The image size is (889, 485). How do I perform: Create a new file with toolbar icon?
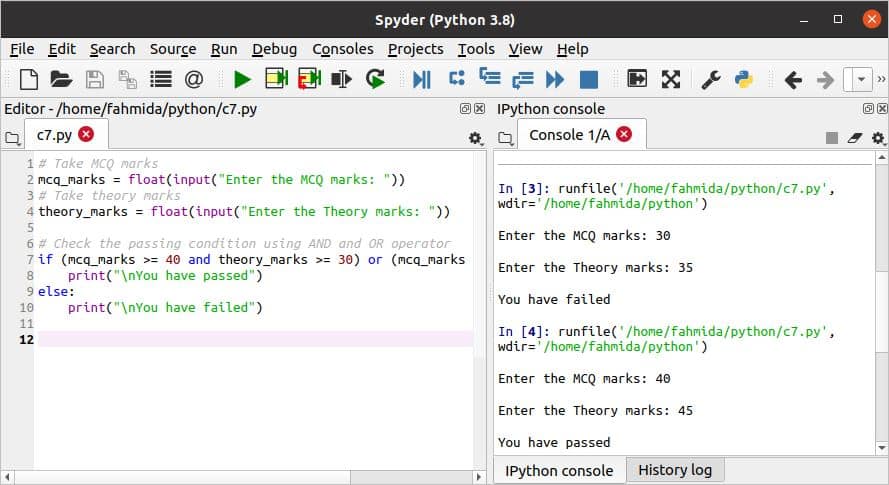(28, 79)
